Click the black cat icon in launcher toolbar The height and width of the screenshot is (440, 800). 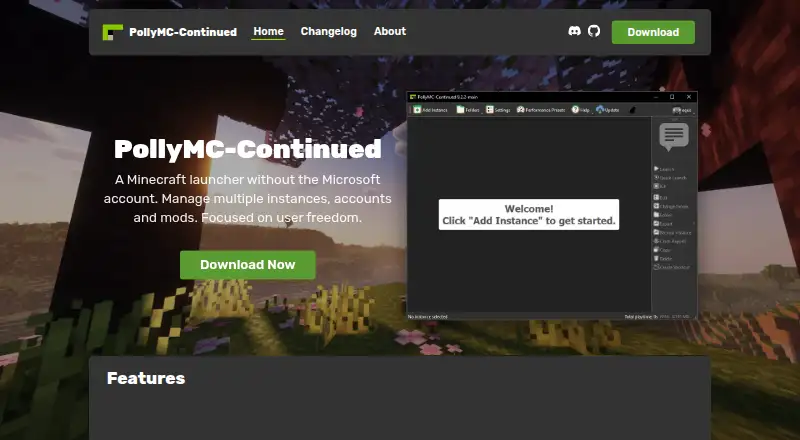633,110
